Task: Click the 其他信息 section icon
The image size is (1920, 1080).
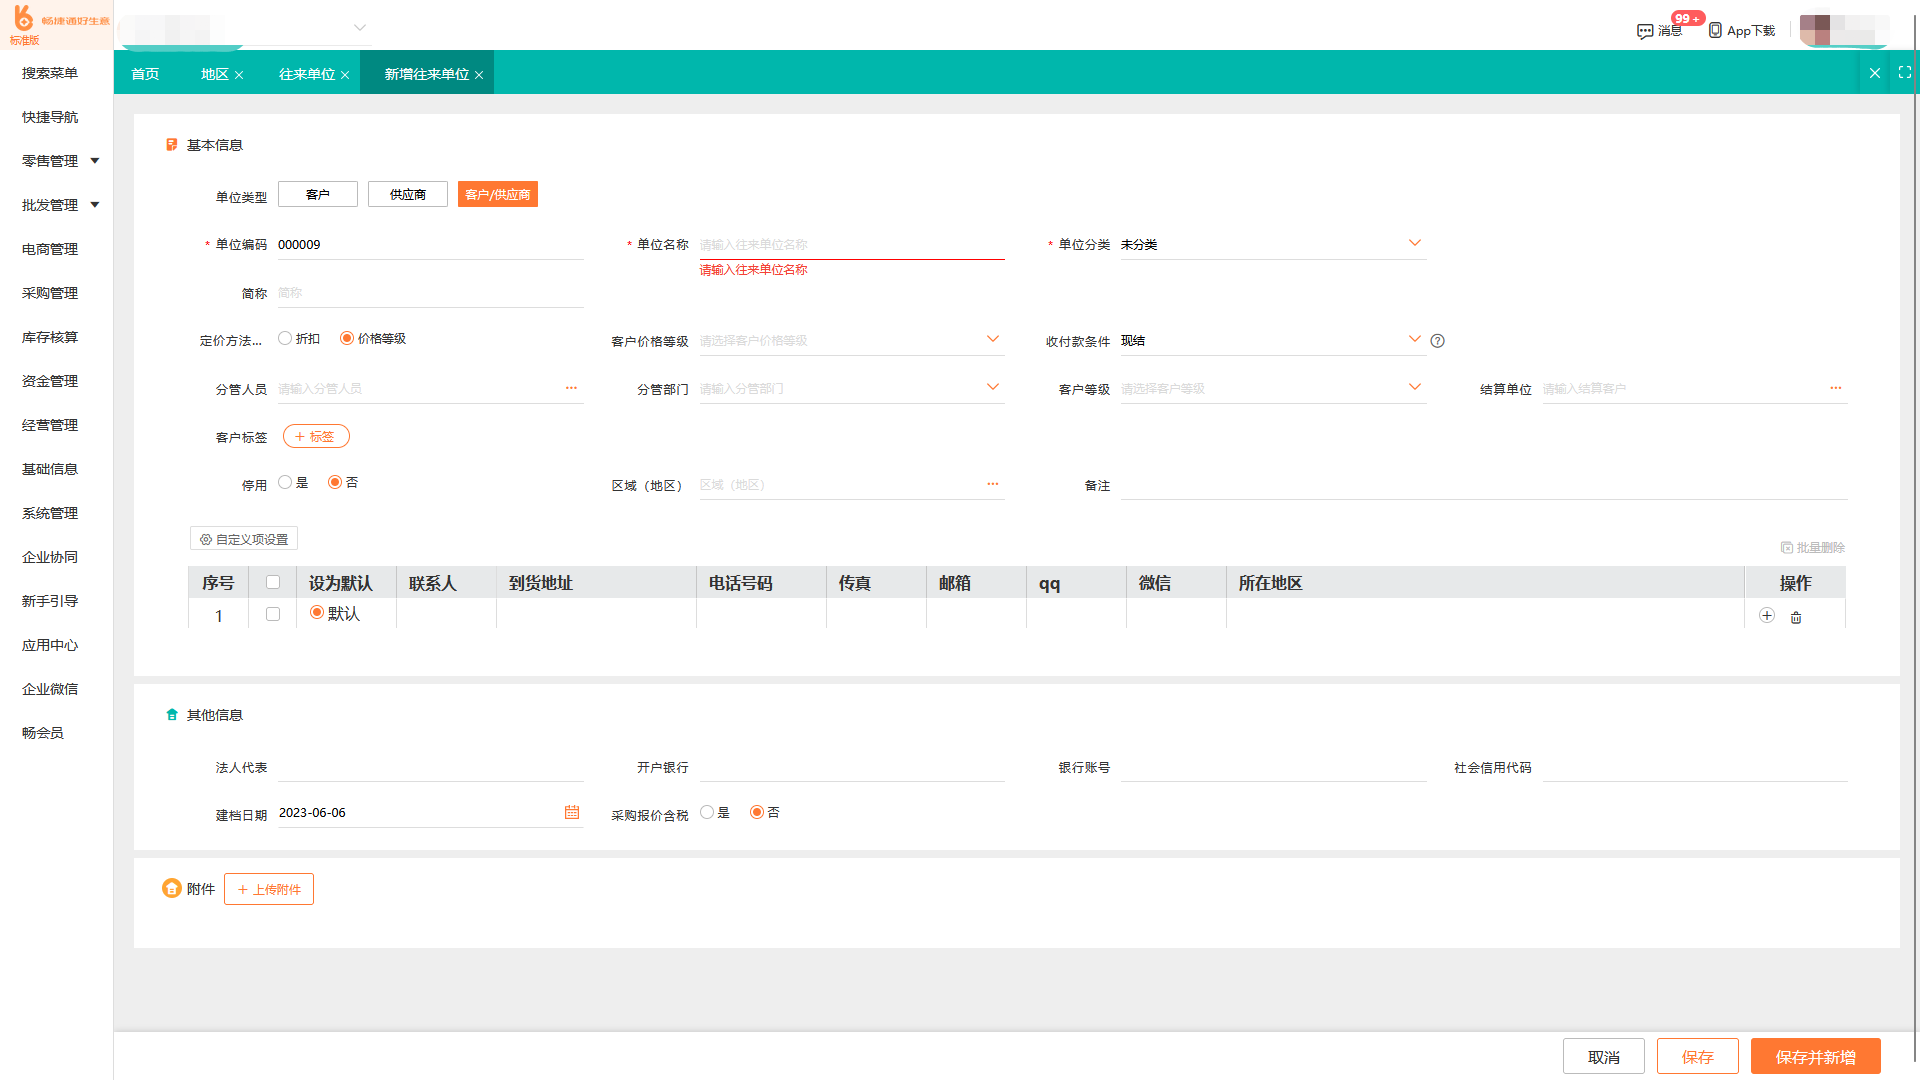Action: [171, 715]
